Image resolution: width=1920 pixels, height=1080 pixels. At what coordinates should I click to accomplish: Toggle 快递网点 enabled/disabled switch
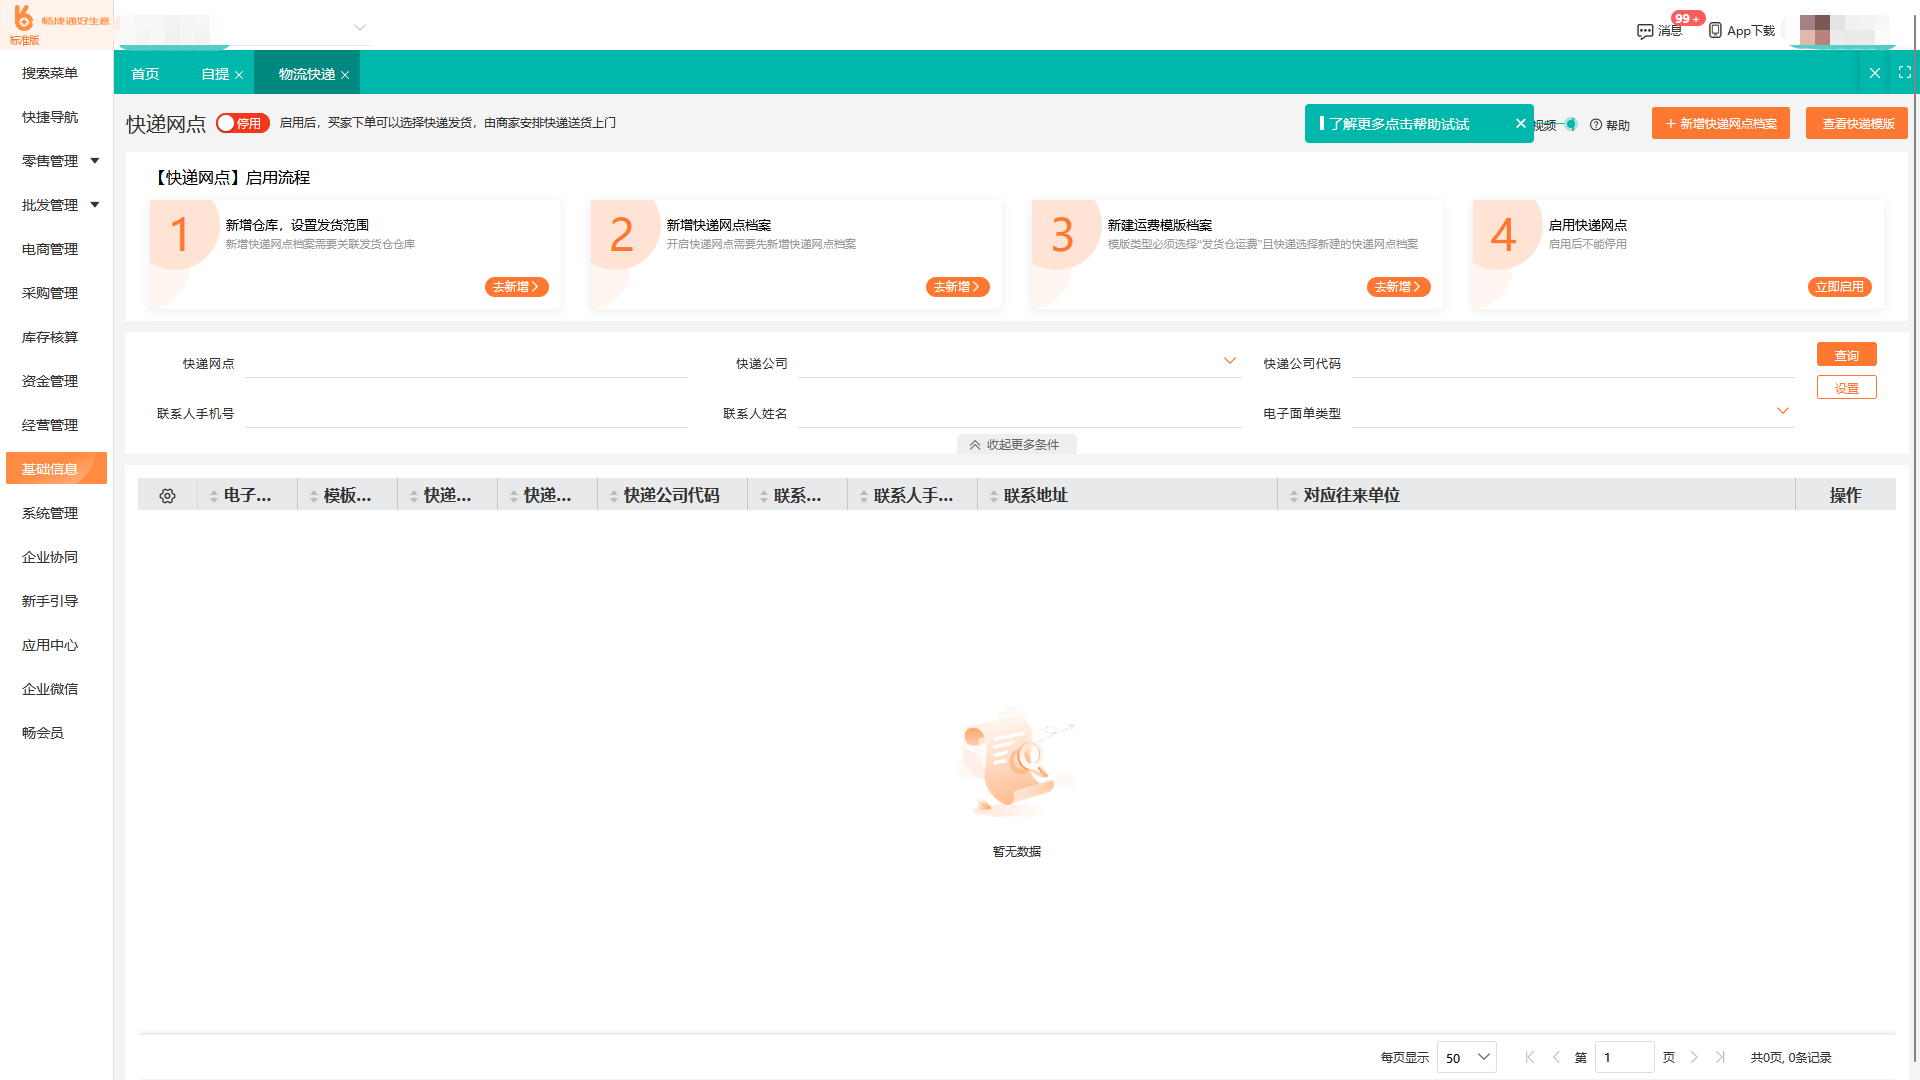243,121
